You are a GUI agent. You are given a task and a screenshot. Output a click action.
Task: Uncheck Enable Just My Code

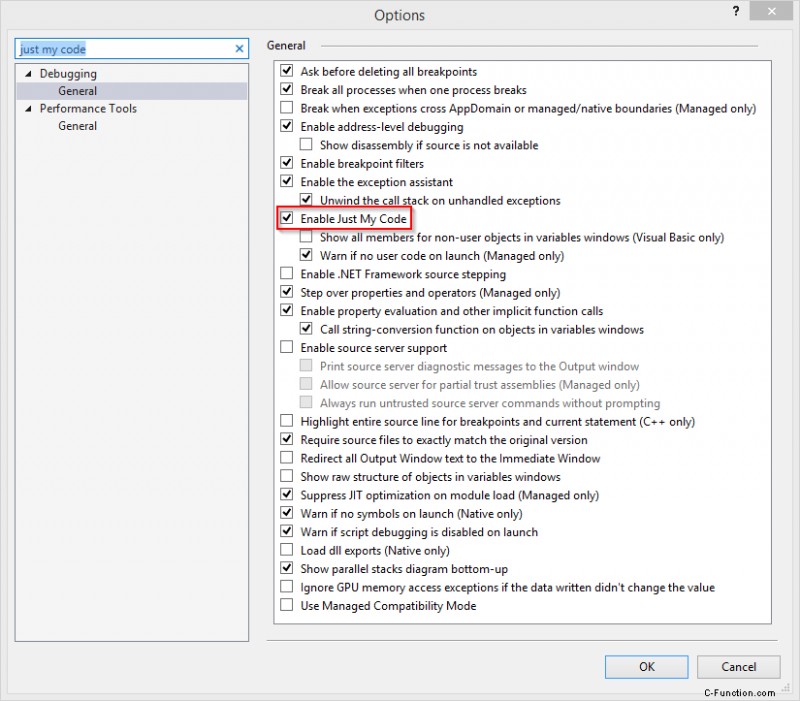coord(287,219)
